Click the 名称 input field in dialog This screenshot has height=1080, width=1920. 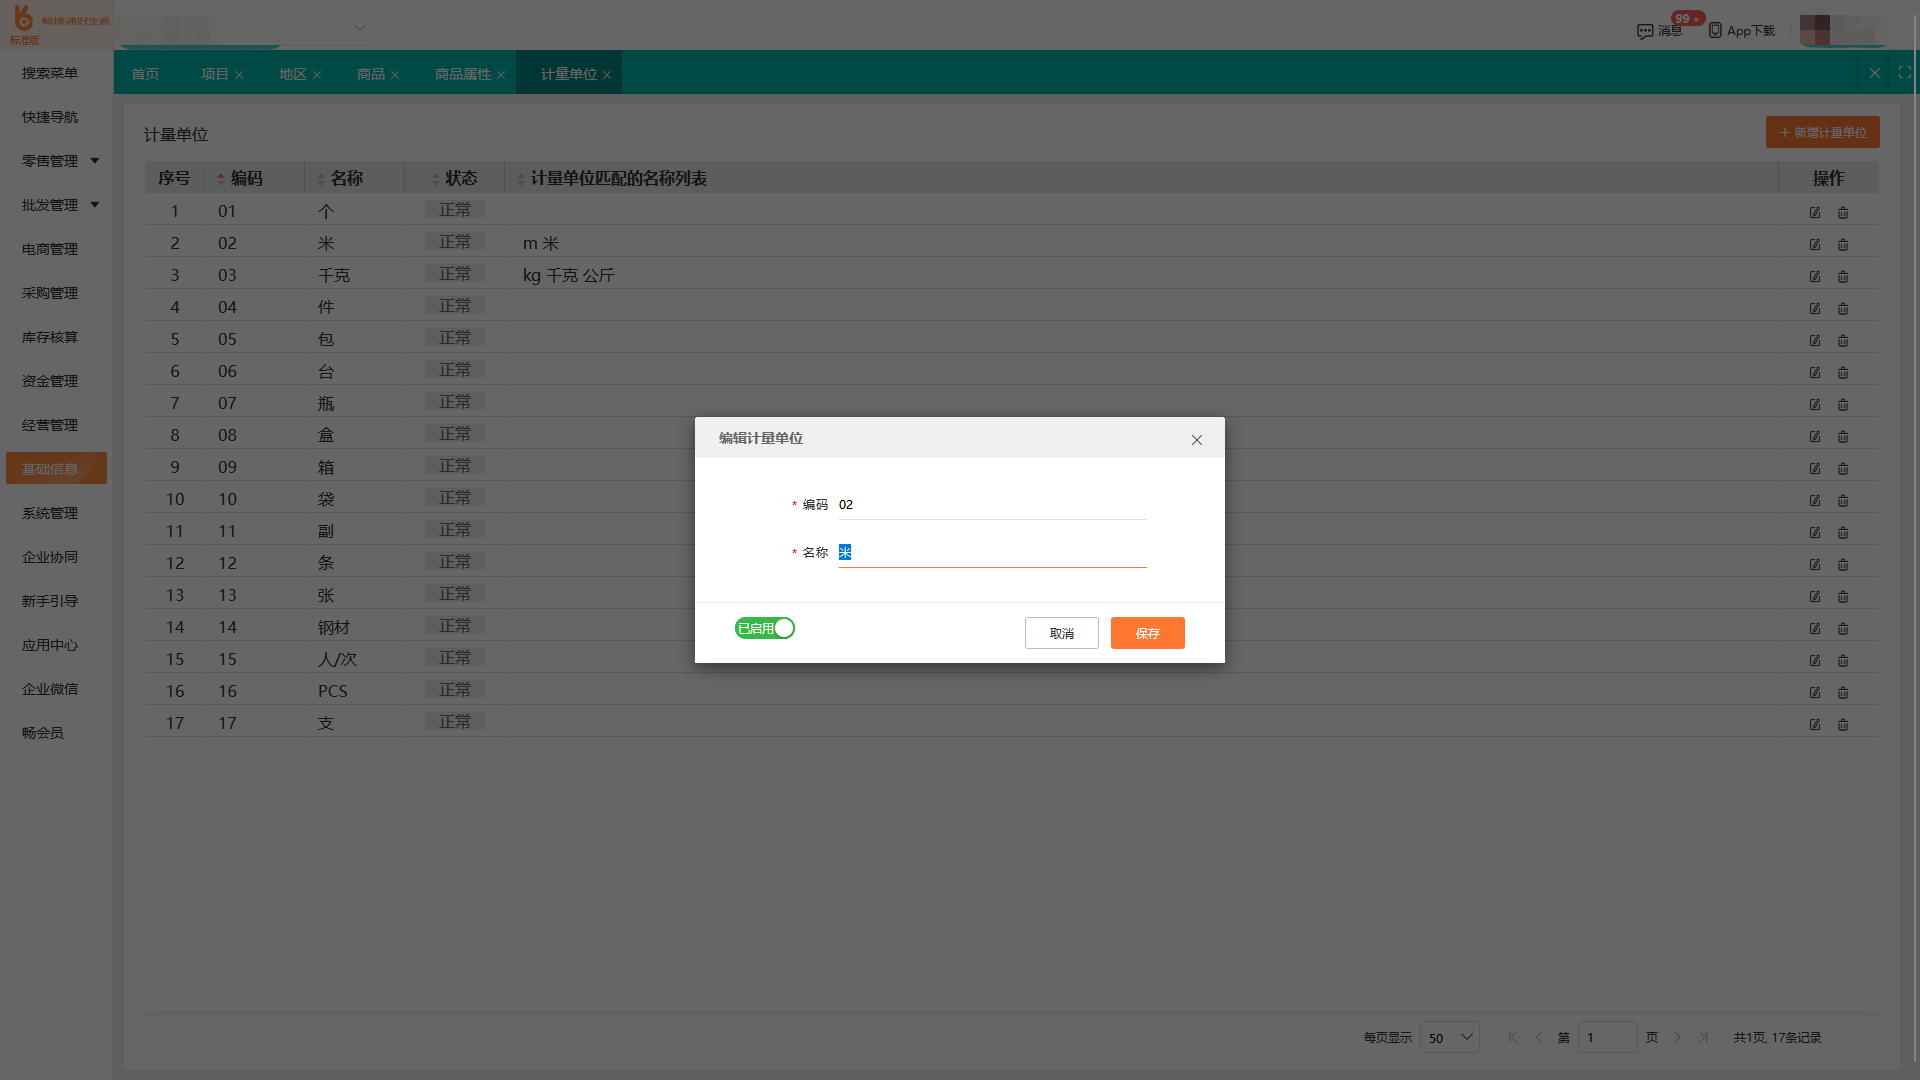tap(992, 551)
